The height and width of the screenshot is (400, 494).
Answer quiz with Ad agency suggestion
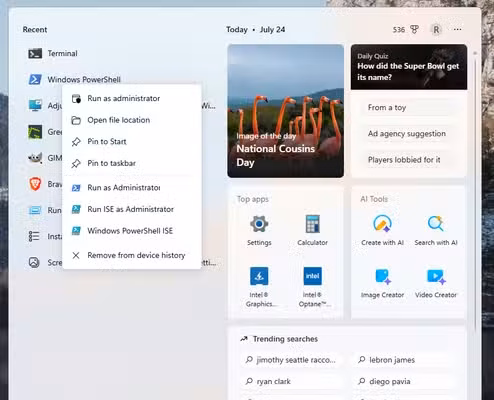pyautogui.click(x=409, y=134)
